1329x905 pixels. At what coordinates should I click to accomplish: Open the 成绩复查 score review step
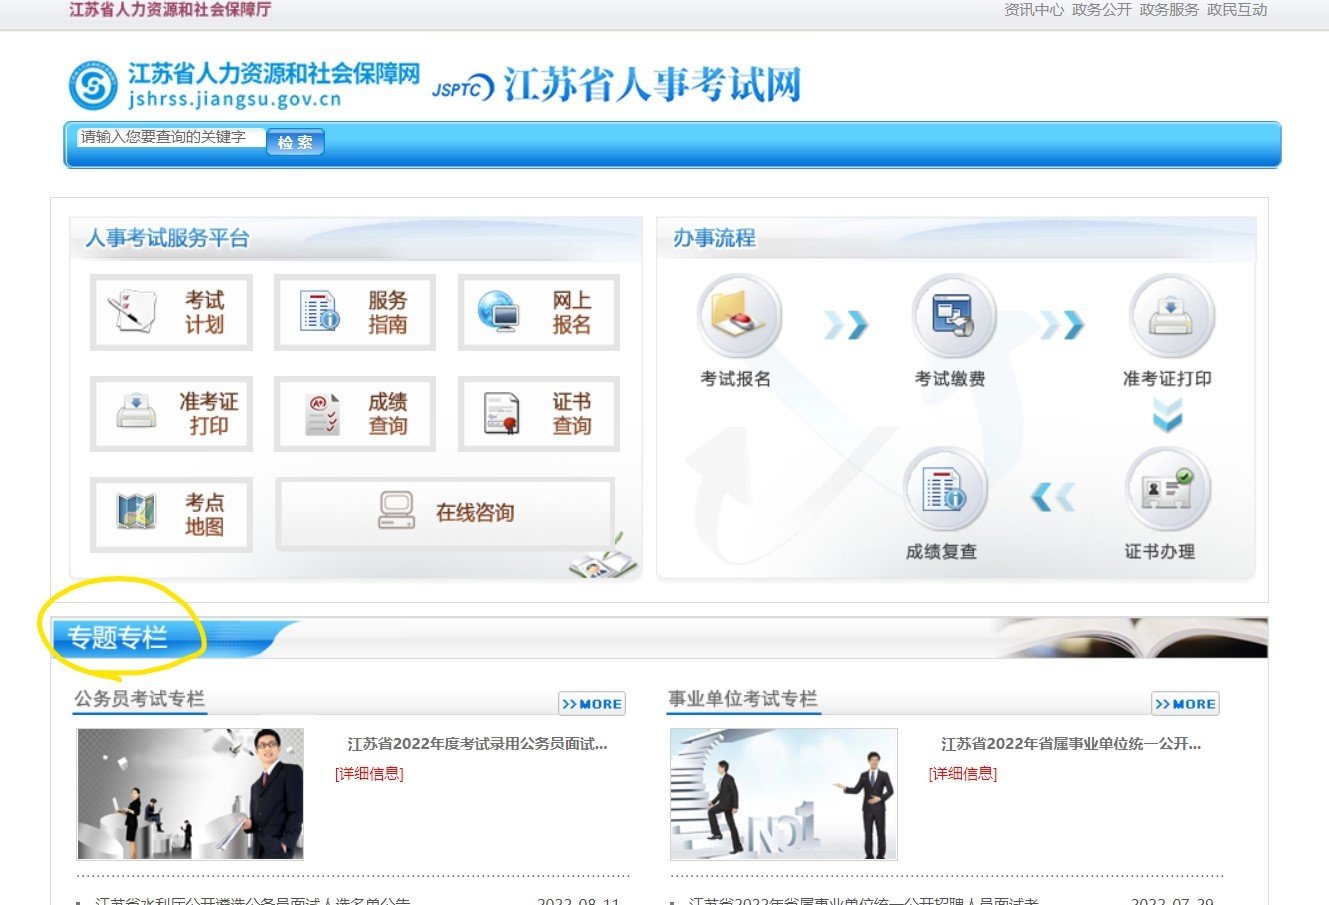[946, 488]
